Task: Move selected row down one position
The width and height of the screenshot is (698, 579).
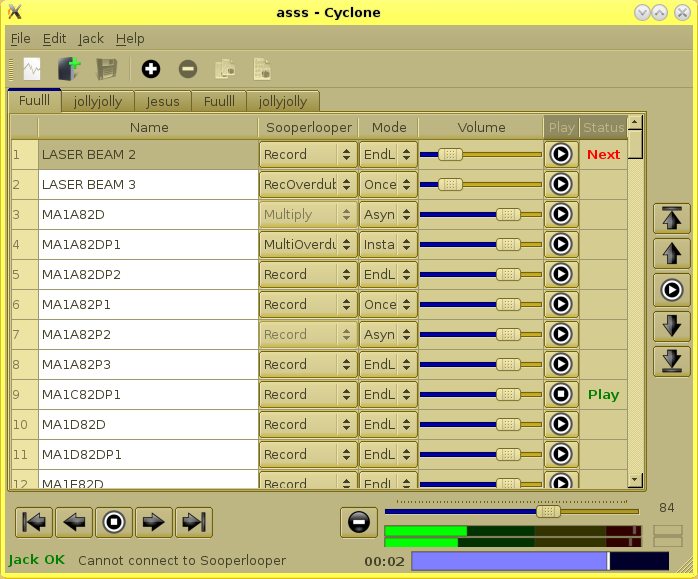Action: point(671,325)
